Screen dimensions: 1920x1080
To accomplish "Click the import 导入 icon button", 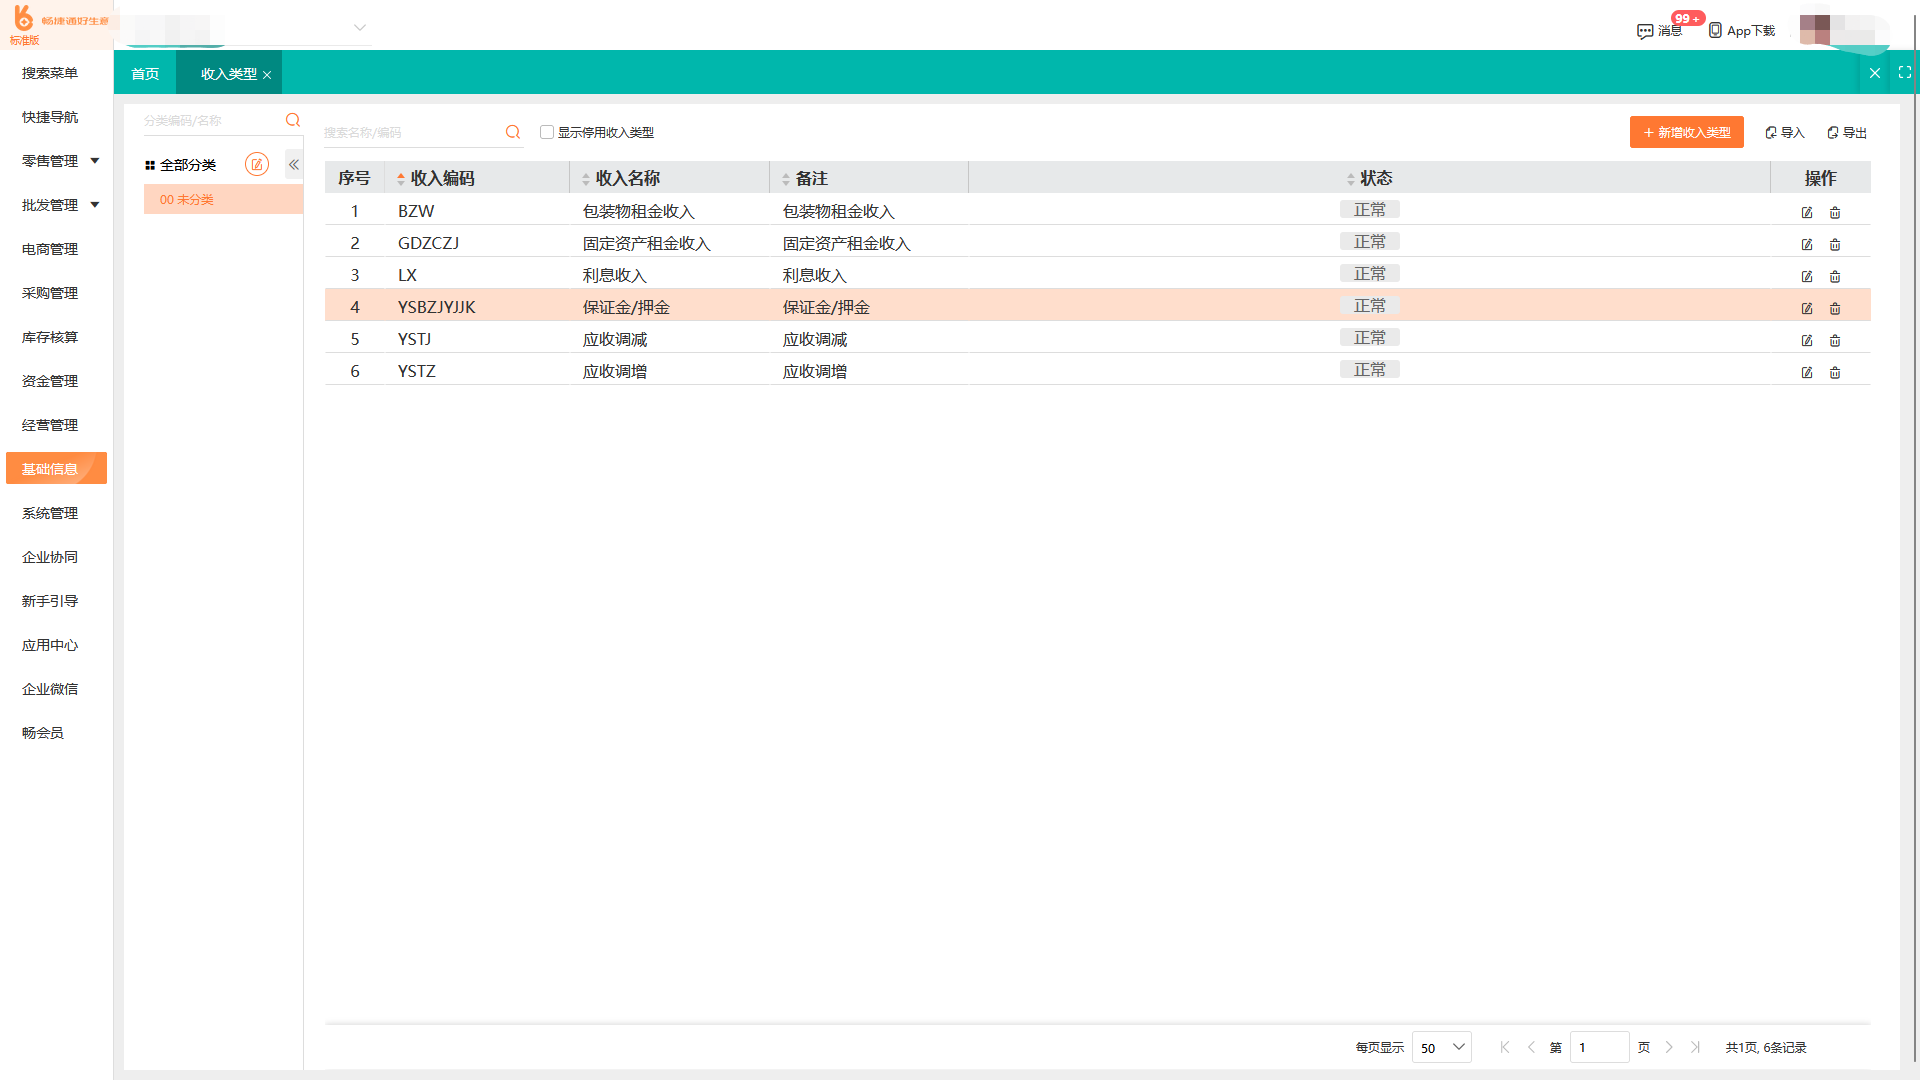I will (x=1784, y=132).
